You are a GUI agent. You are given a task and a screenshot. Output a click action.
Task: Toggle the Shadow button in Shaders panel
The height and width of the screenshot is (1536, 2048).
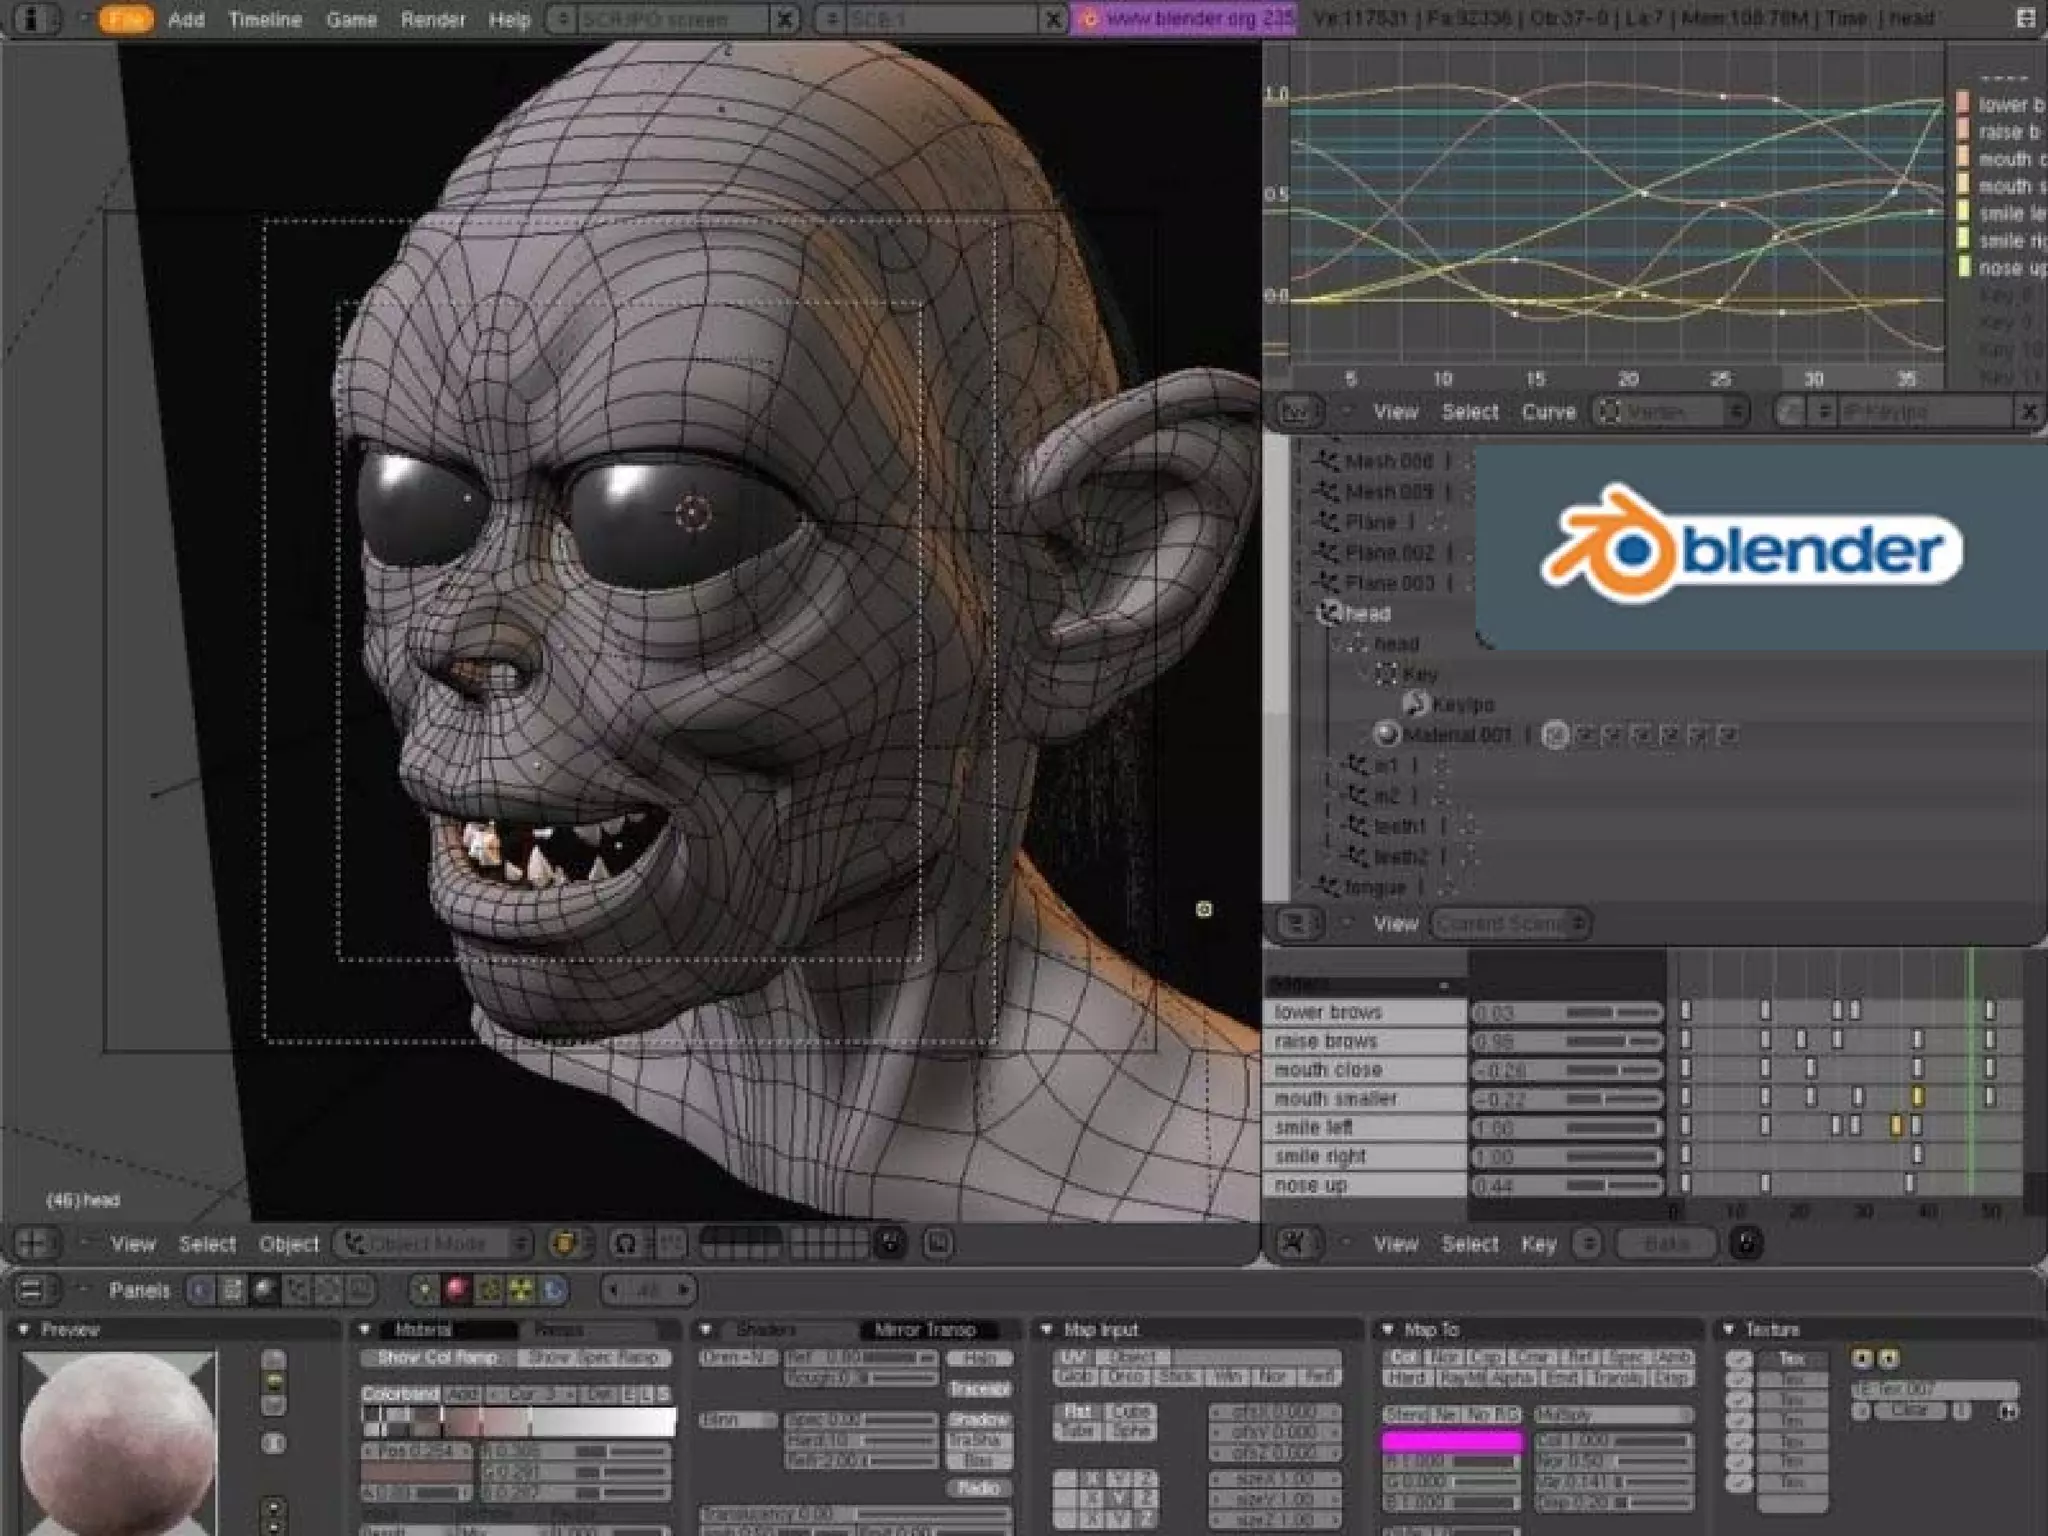click(978, 1420)
